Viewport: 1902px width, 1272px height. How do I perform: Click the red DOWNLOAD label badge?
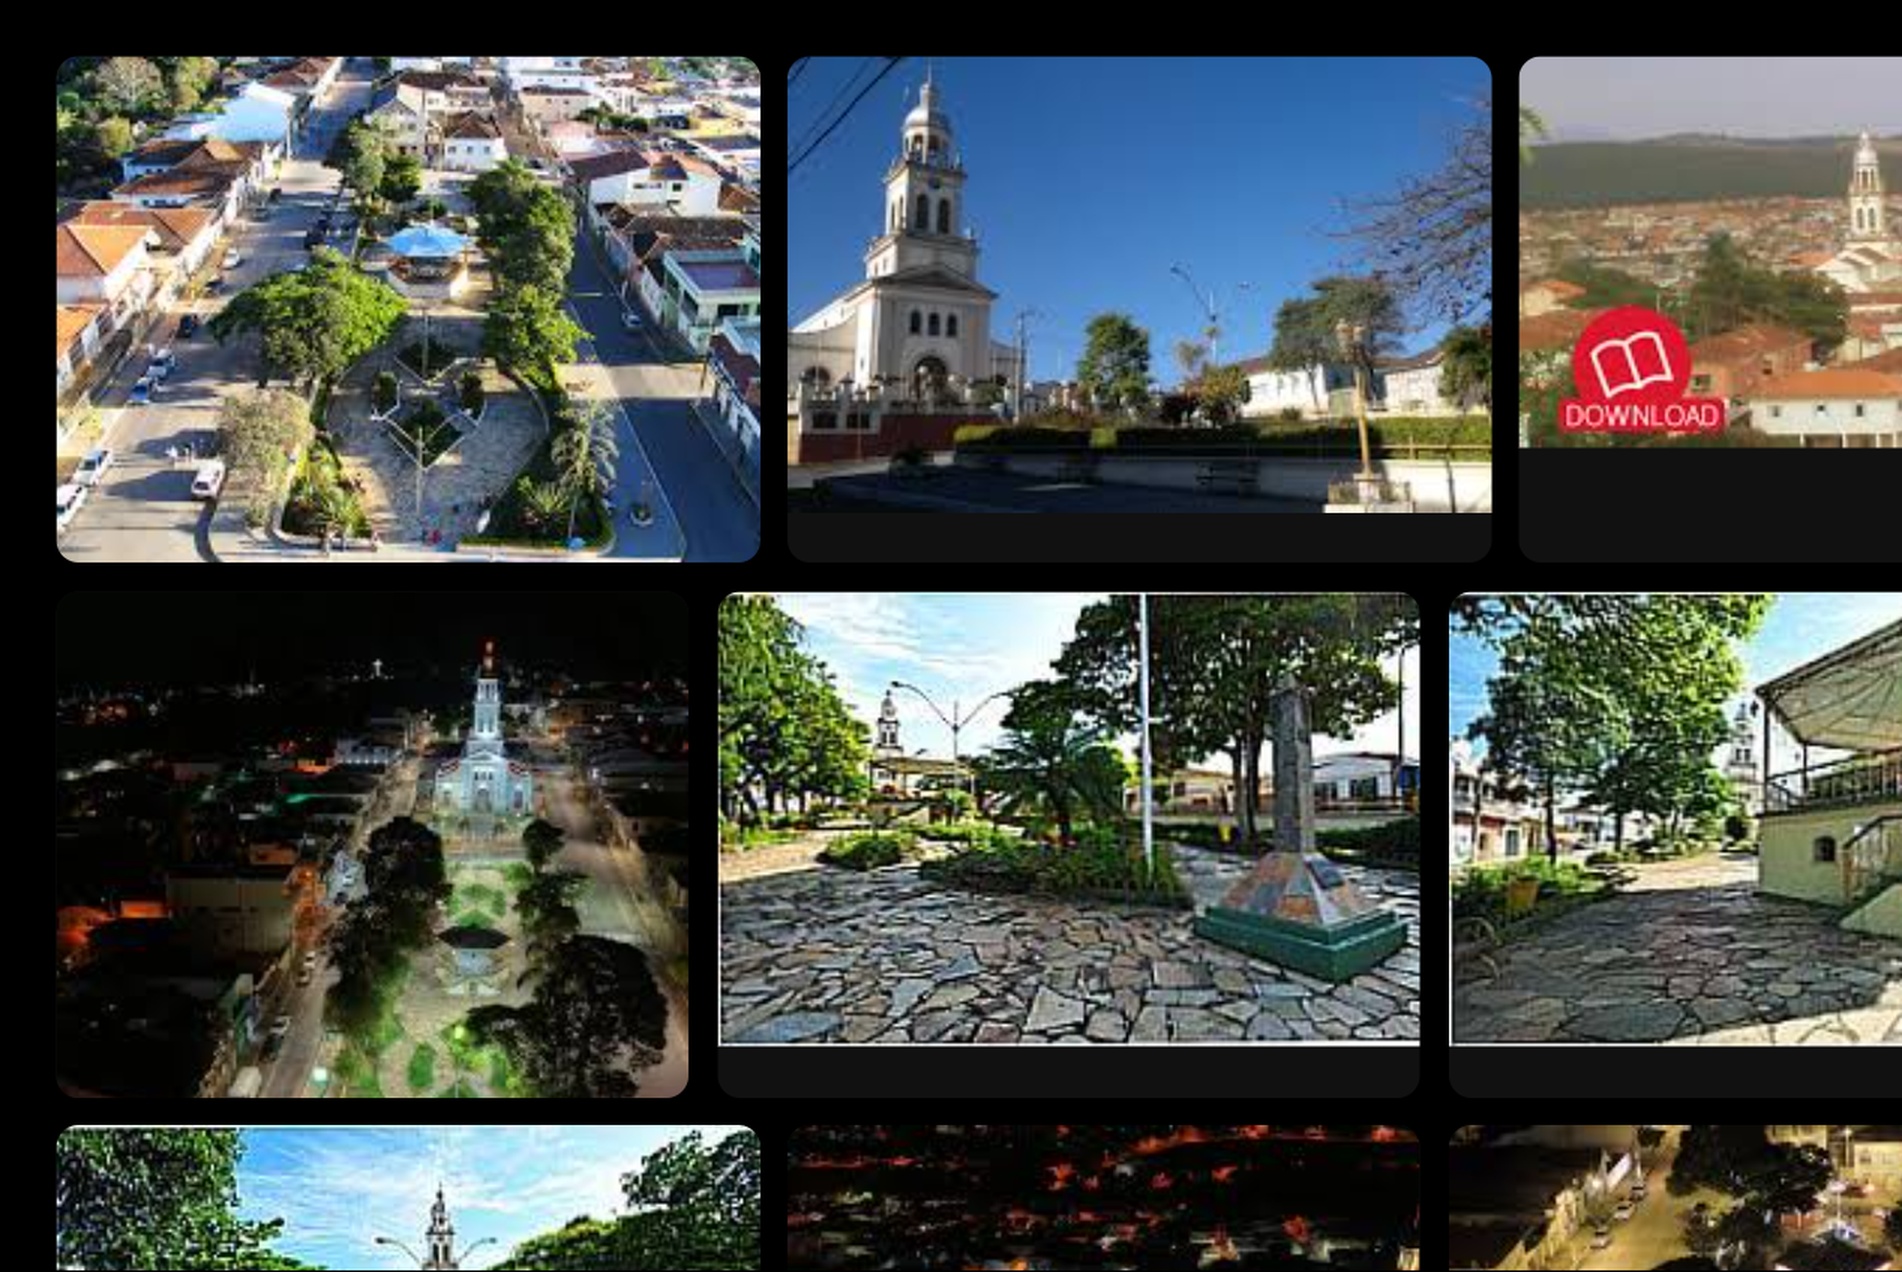click(1641, 415)
